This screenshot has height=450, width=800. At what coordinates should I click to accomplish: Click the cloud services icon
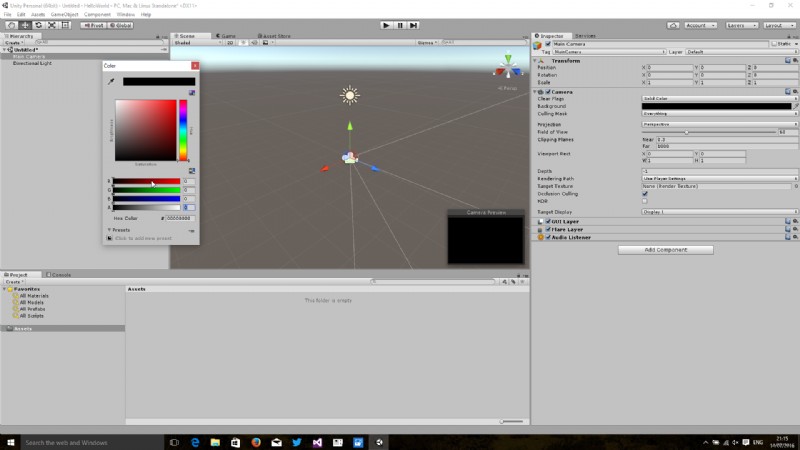[673, 25]
